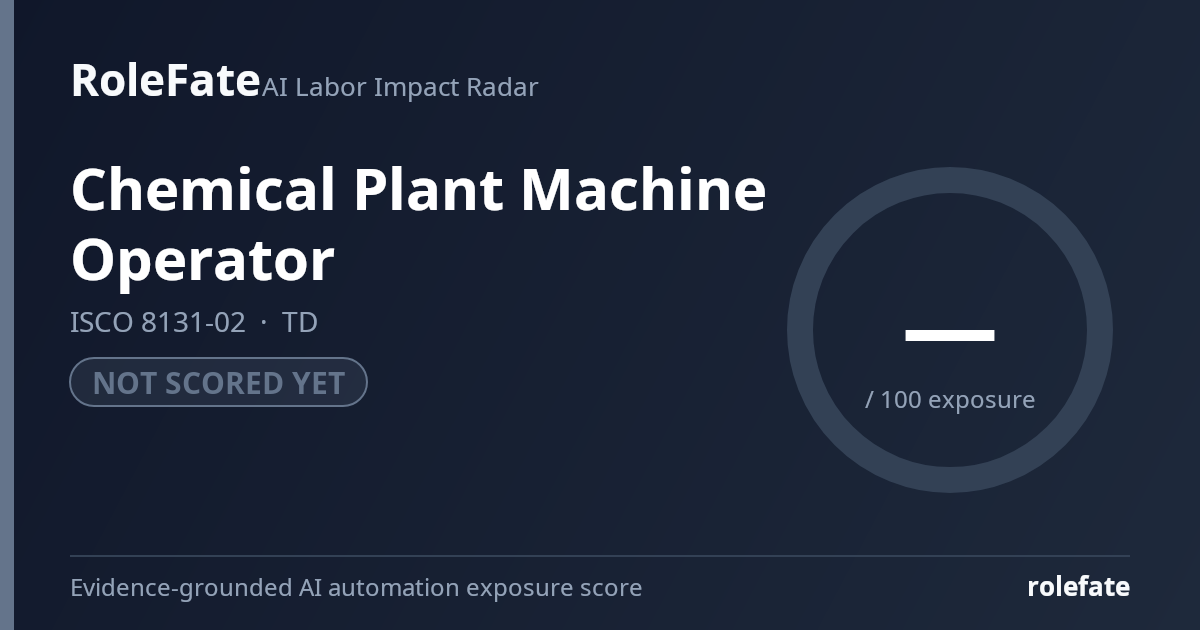1200x630 pixels.
Task: Click the dot separator between ISCO and TD
Action: click(x=264, y=324)
